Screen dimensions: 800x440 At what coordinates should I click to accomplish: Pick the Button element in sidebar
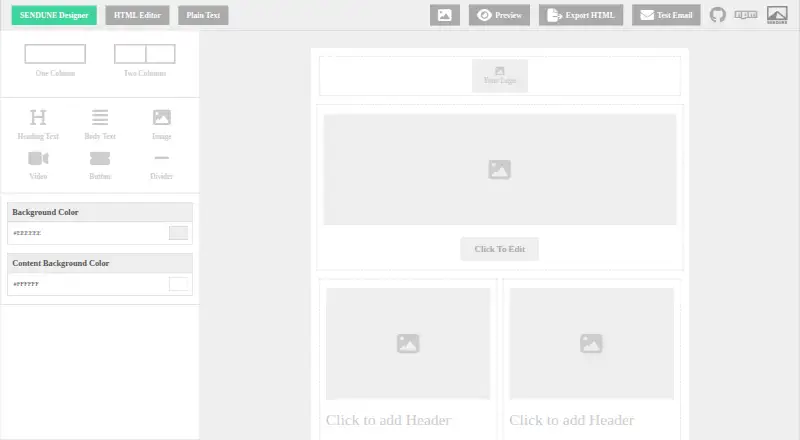(x=100, y=165)
